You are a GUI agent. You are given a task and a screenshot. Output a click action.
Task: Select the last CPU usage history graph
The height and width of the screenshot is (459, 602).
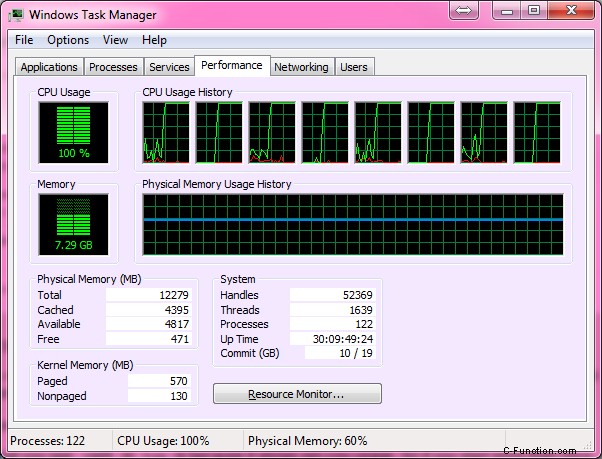pos(537,131)
